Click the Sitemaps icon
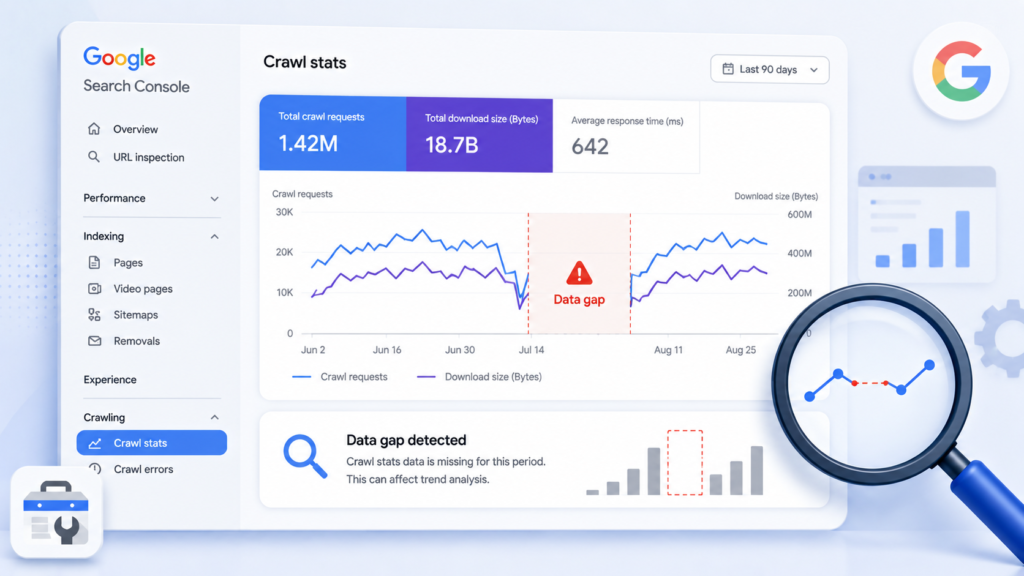The height and width of the screenshot is (576, 1024). point(94,315)
